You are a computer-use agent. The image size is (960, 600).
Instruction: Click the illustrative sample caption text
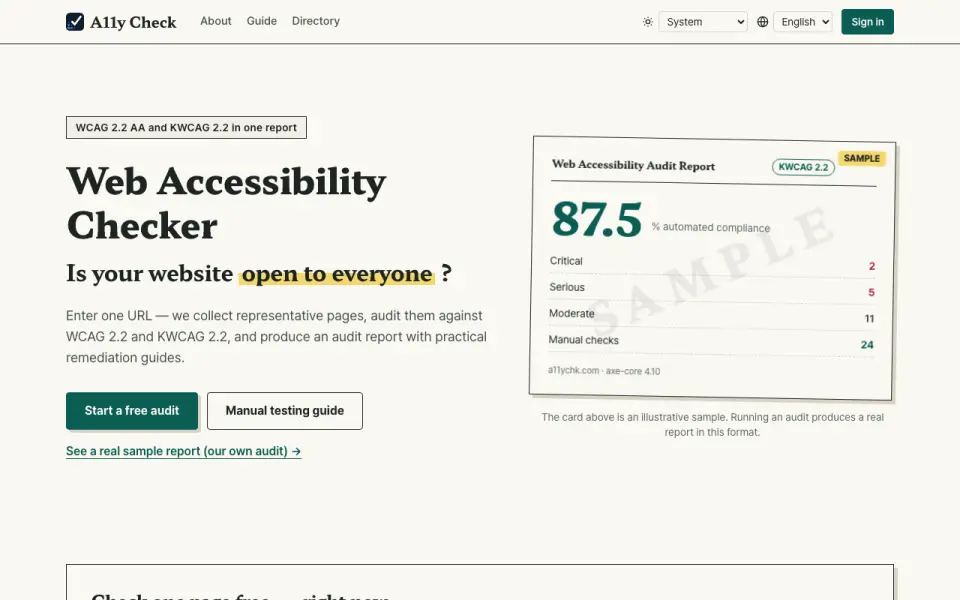pyautogui.click(x=712, y=424)
